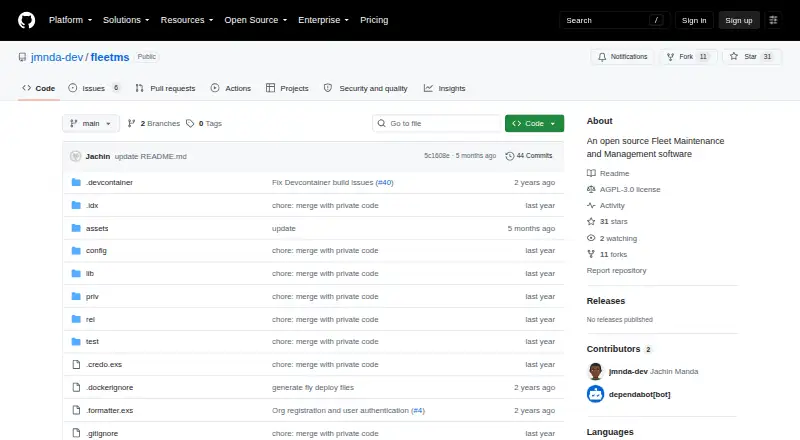Viewport: 800px width, 440px height.
Task: Open the GitHub home logo
Action: [x=27, y=20]
